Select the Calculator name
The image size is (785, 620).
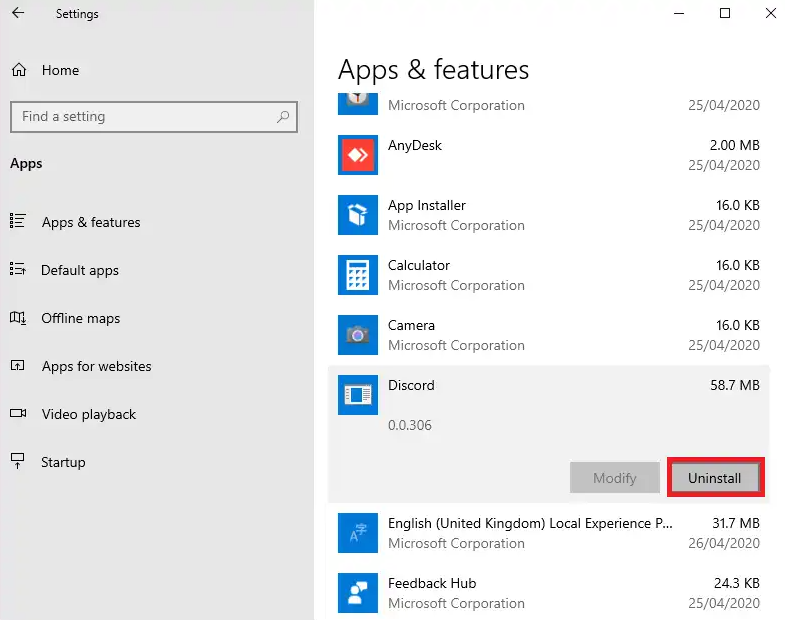[419, 265]
